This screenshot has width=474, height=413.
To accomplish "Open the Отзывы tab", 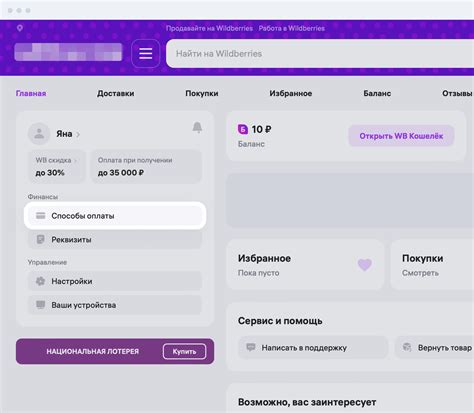I will pyautogui.click(x=457, y=93).
